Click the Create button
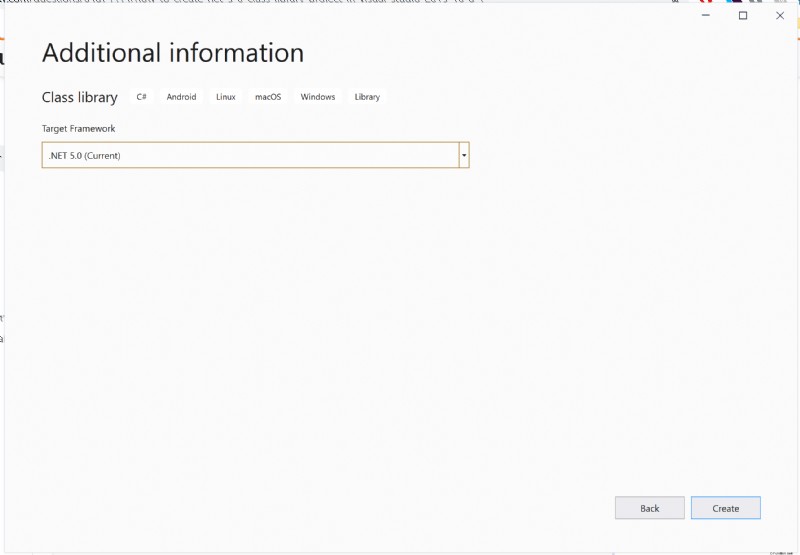The image size is (800, 555). [725, 508]
